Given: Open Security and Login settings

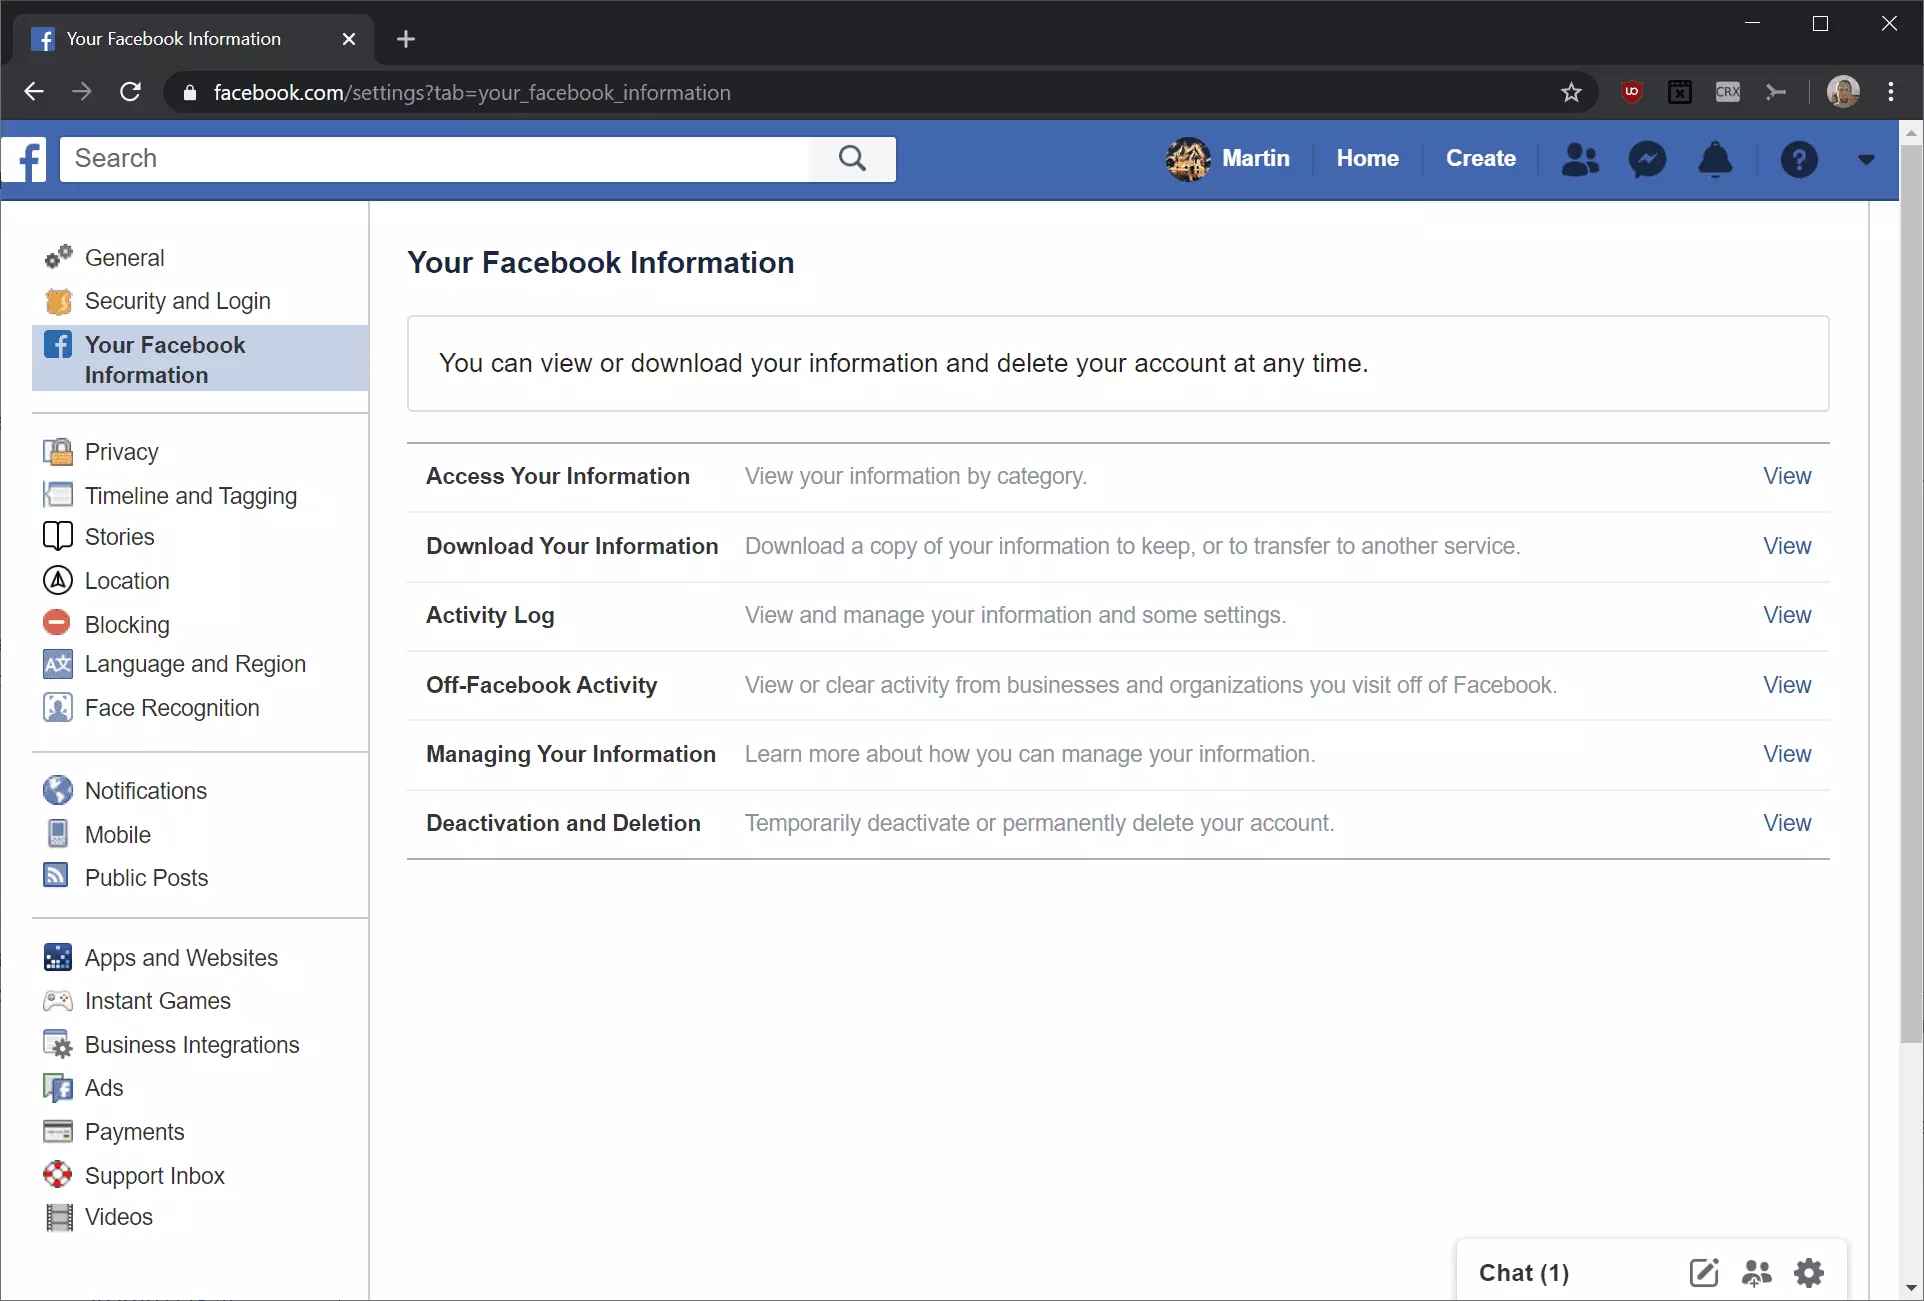Looking at the screenshot, I should 177,301.
